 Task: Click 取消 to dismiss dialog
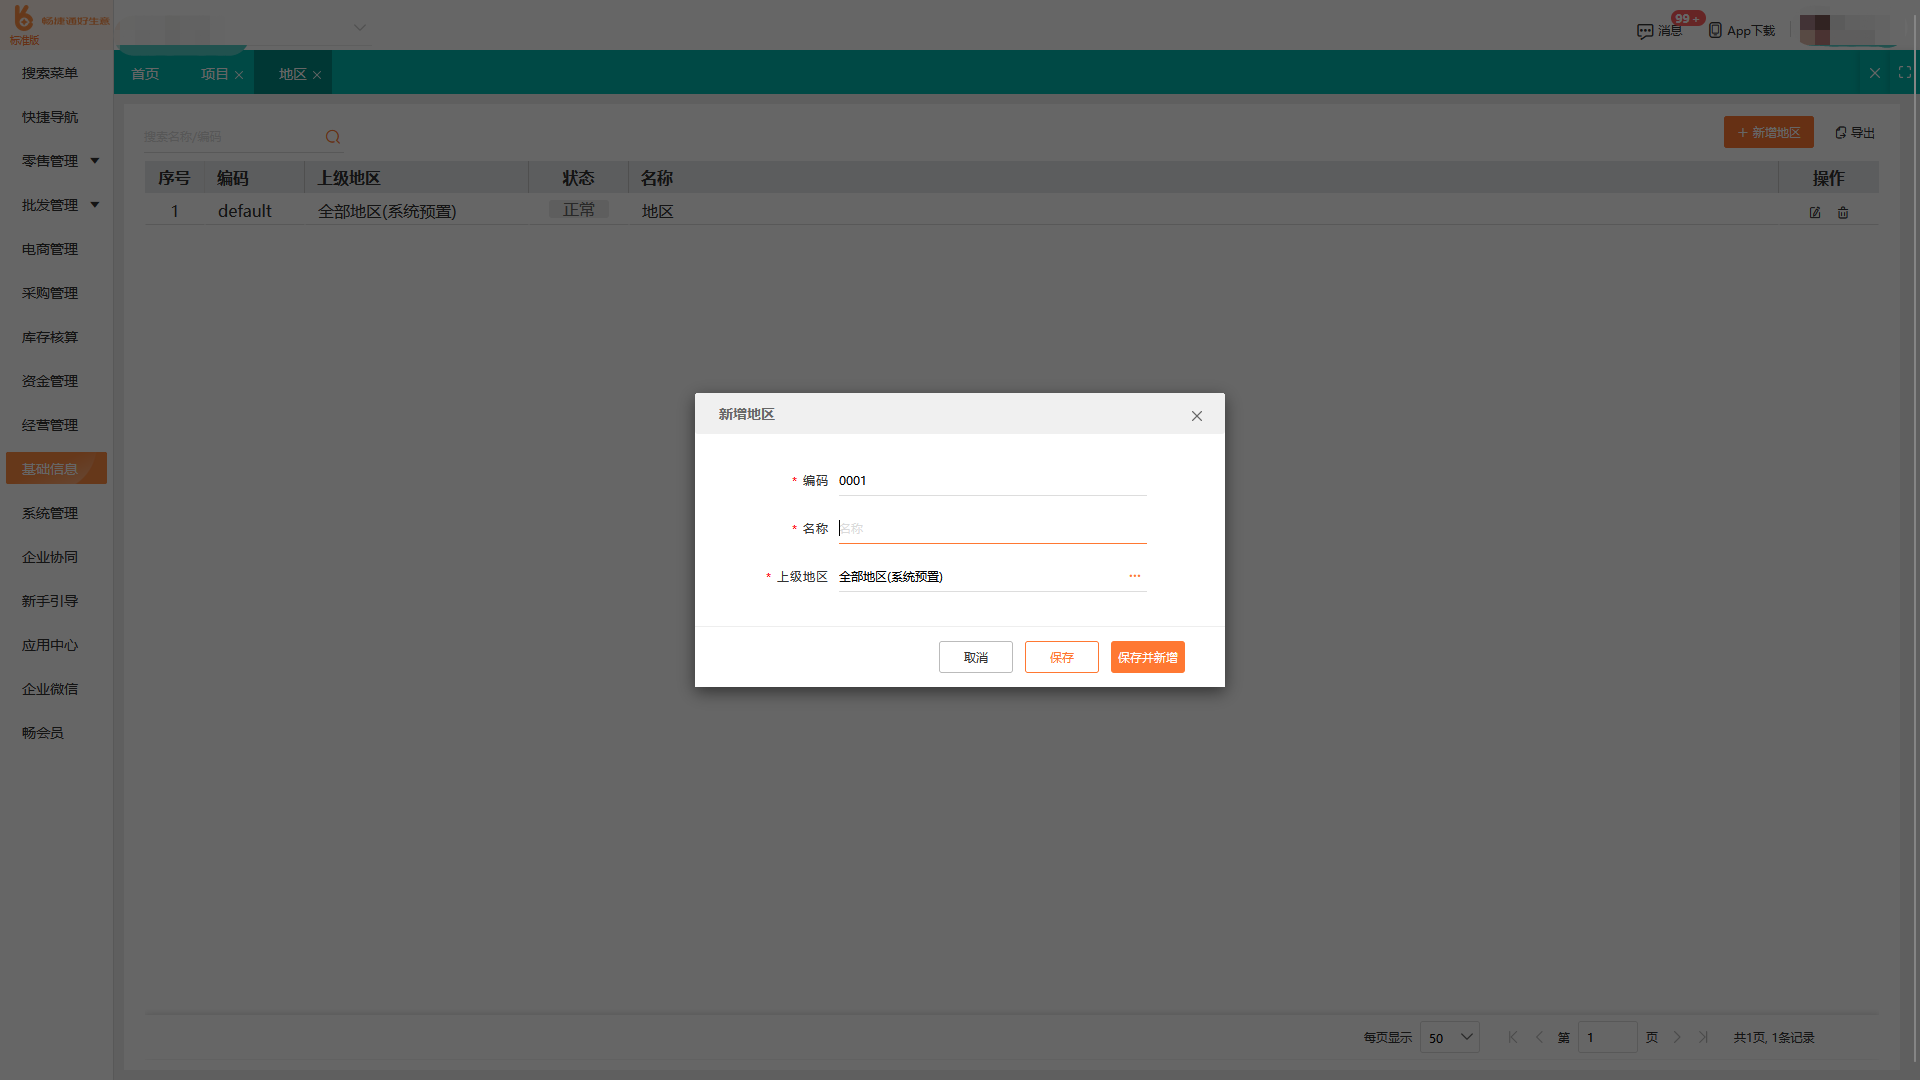[x=976, y=657]
